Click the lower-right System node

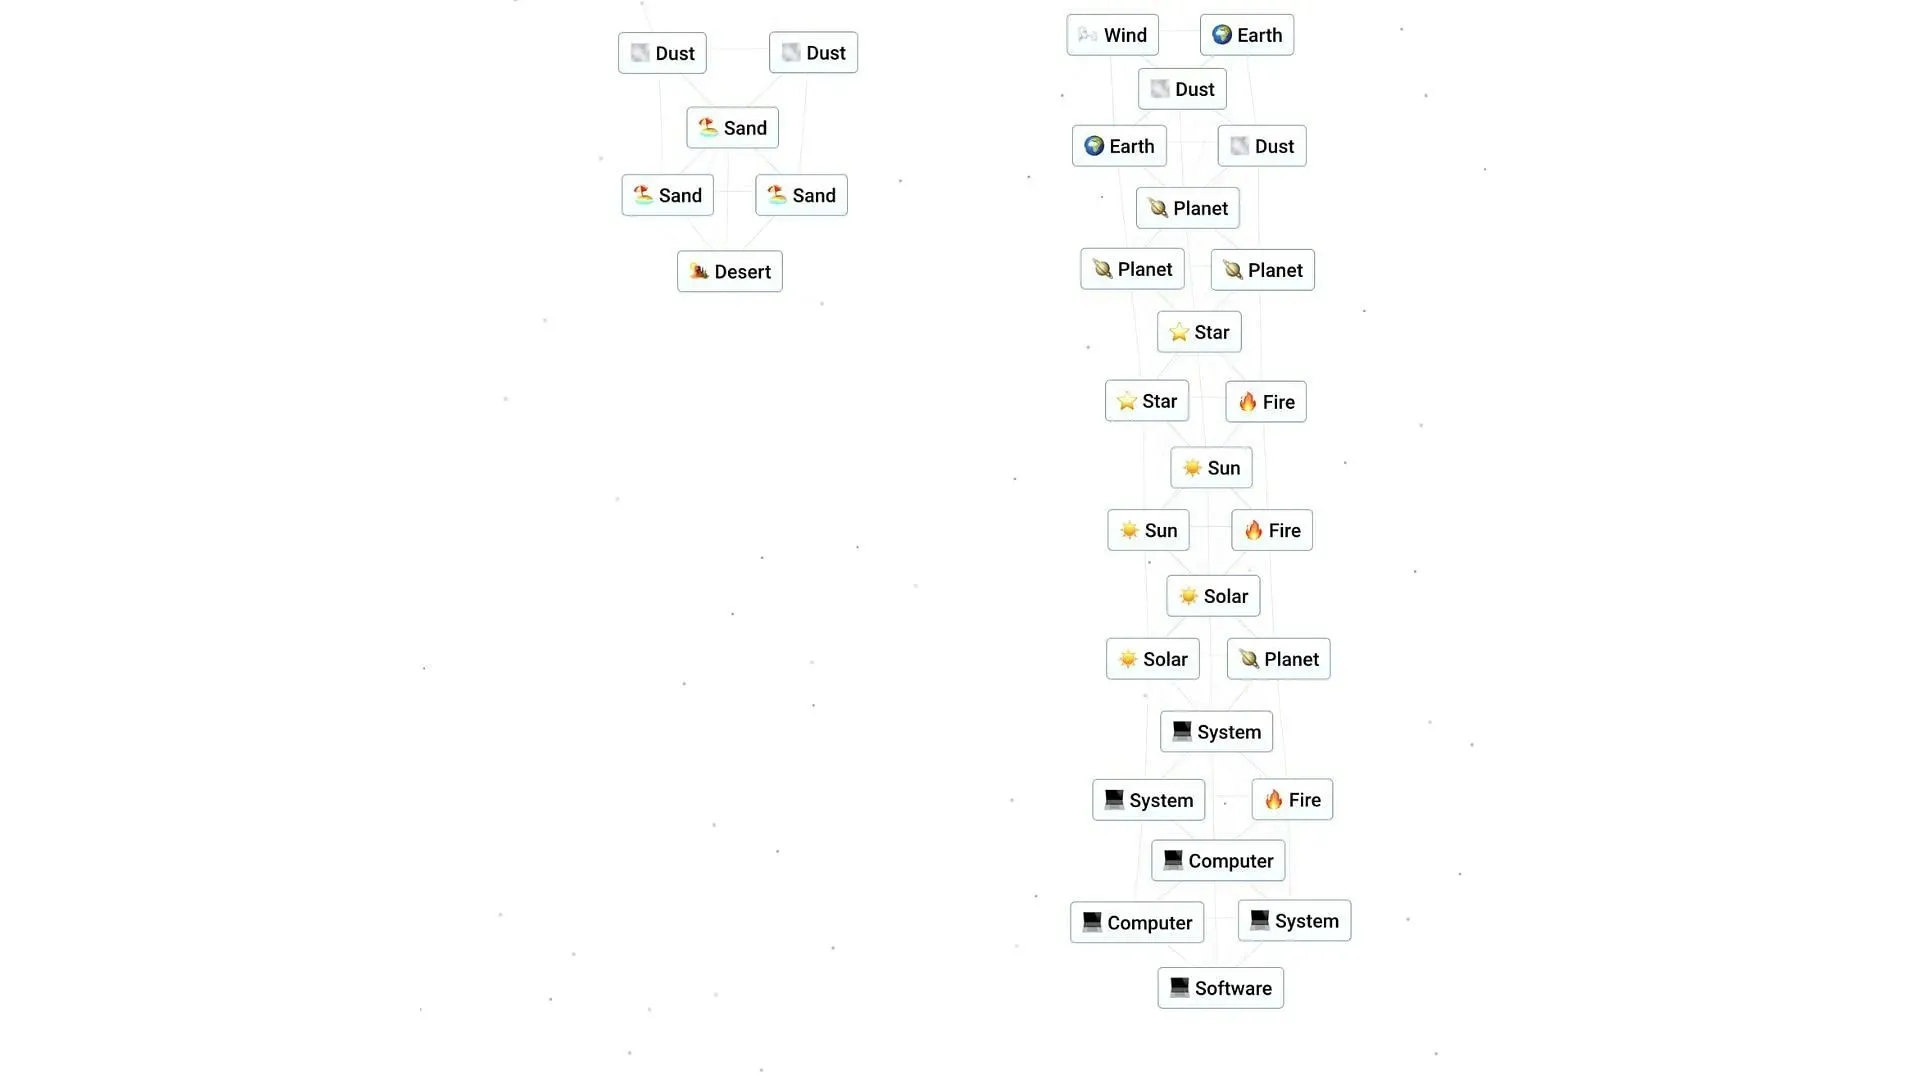(1294, 919)
